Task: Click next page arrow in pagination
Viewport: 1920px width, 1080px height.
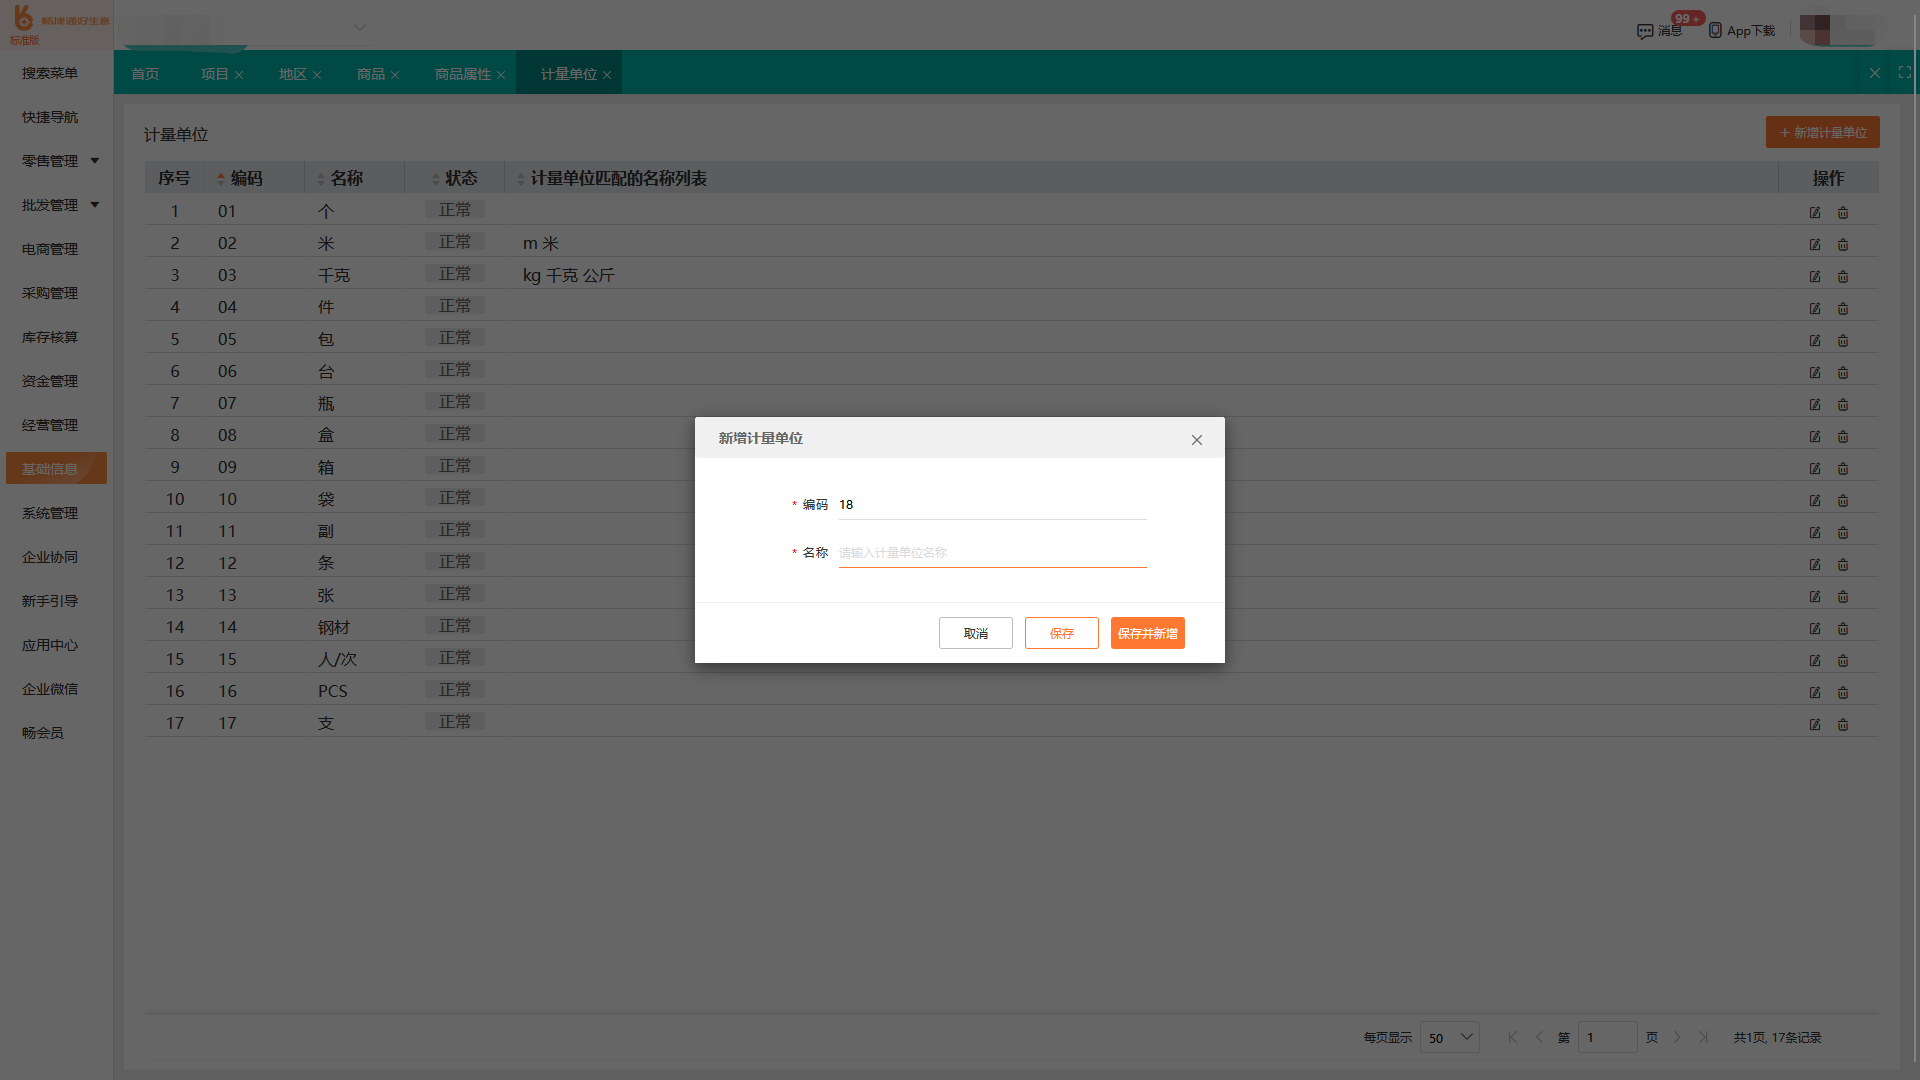Action: point(1677,1038)
